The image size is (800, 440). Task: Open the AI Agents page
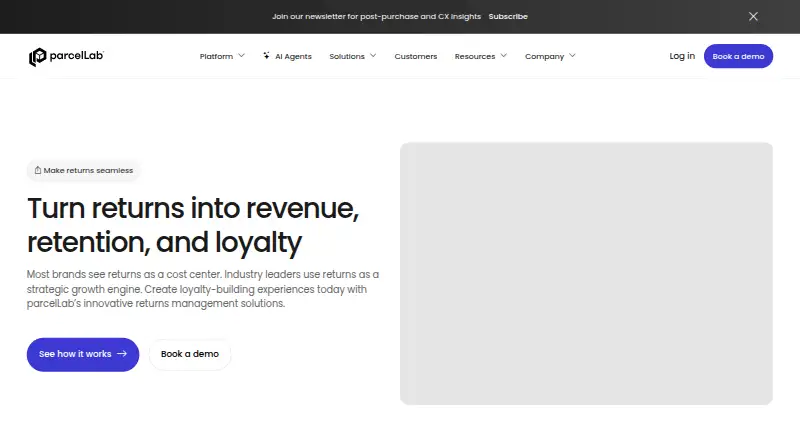(293, 56)
